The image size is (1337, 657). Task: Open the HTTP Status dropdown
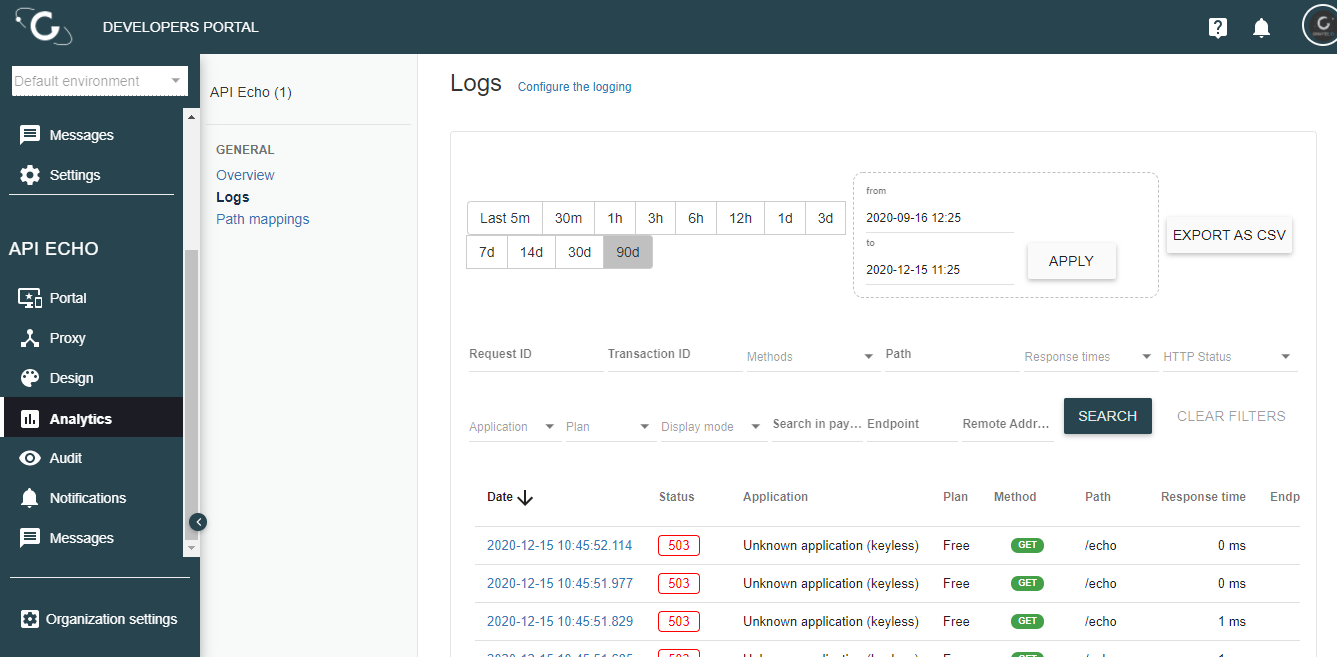coord(1226,356)
